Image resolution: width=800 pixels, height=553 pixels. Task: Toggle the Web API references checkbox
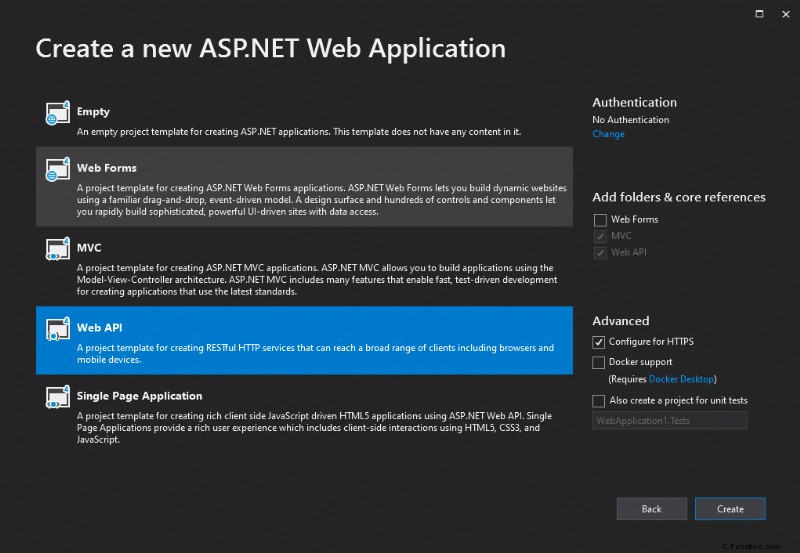[x=600, y=253]
